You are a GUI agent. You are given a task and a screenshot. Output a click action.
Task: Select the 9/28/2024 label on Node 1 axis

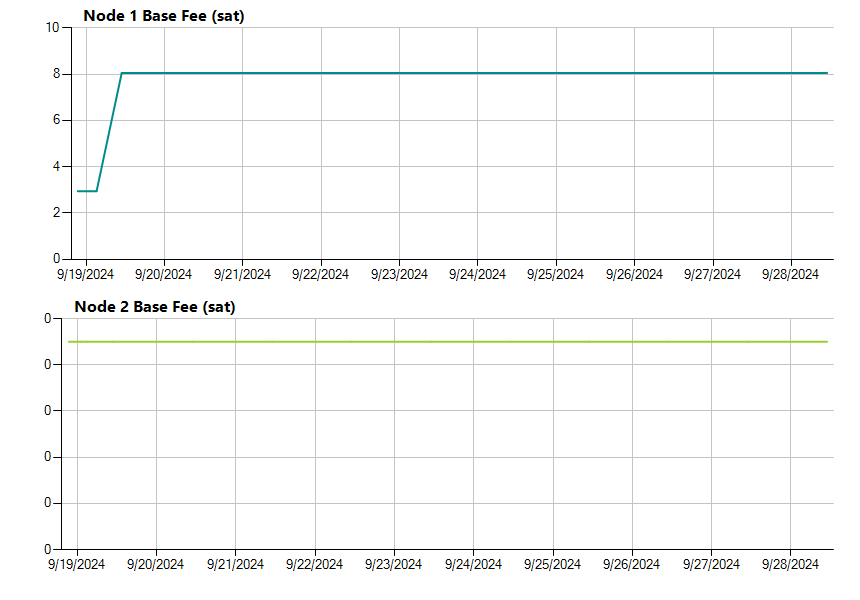791,274
